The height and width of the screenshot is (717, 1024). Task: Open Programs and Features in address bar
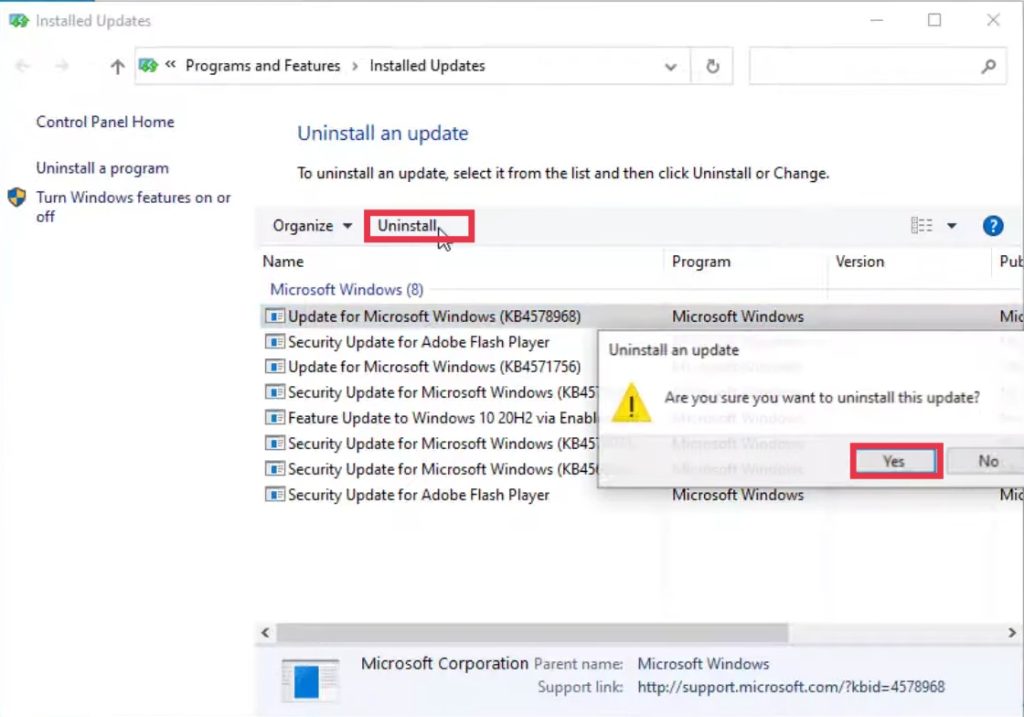pyautogui.click(x=263, y=66)
